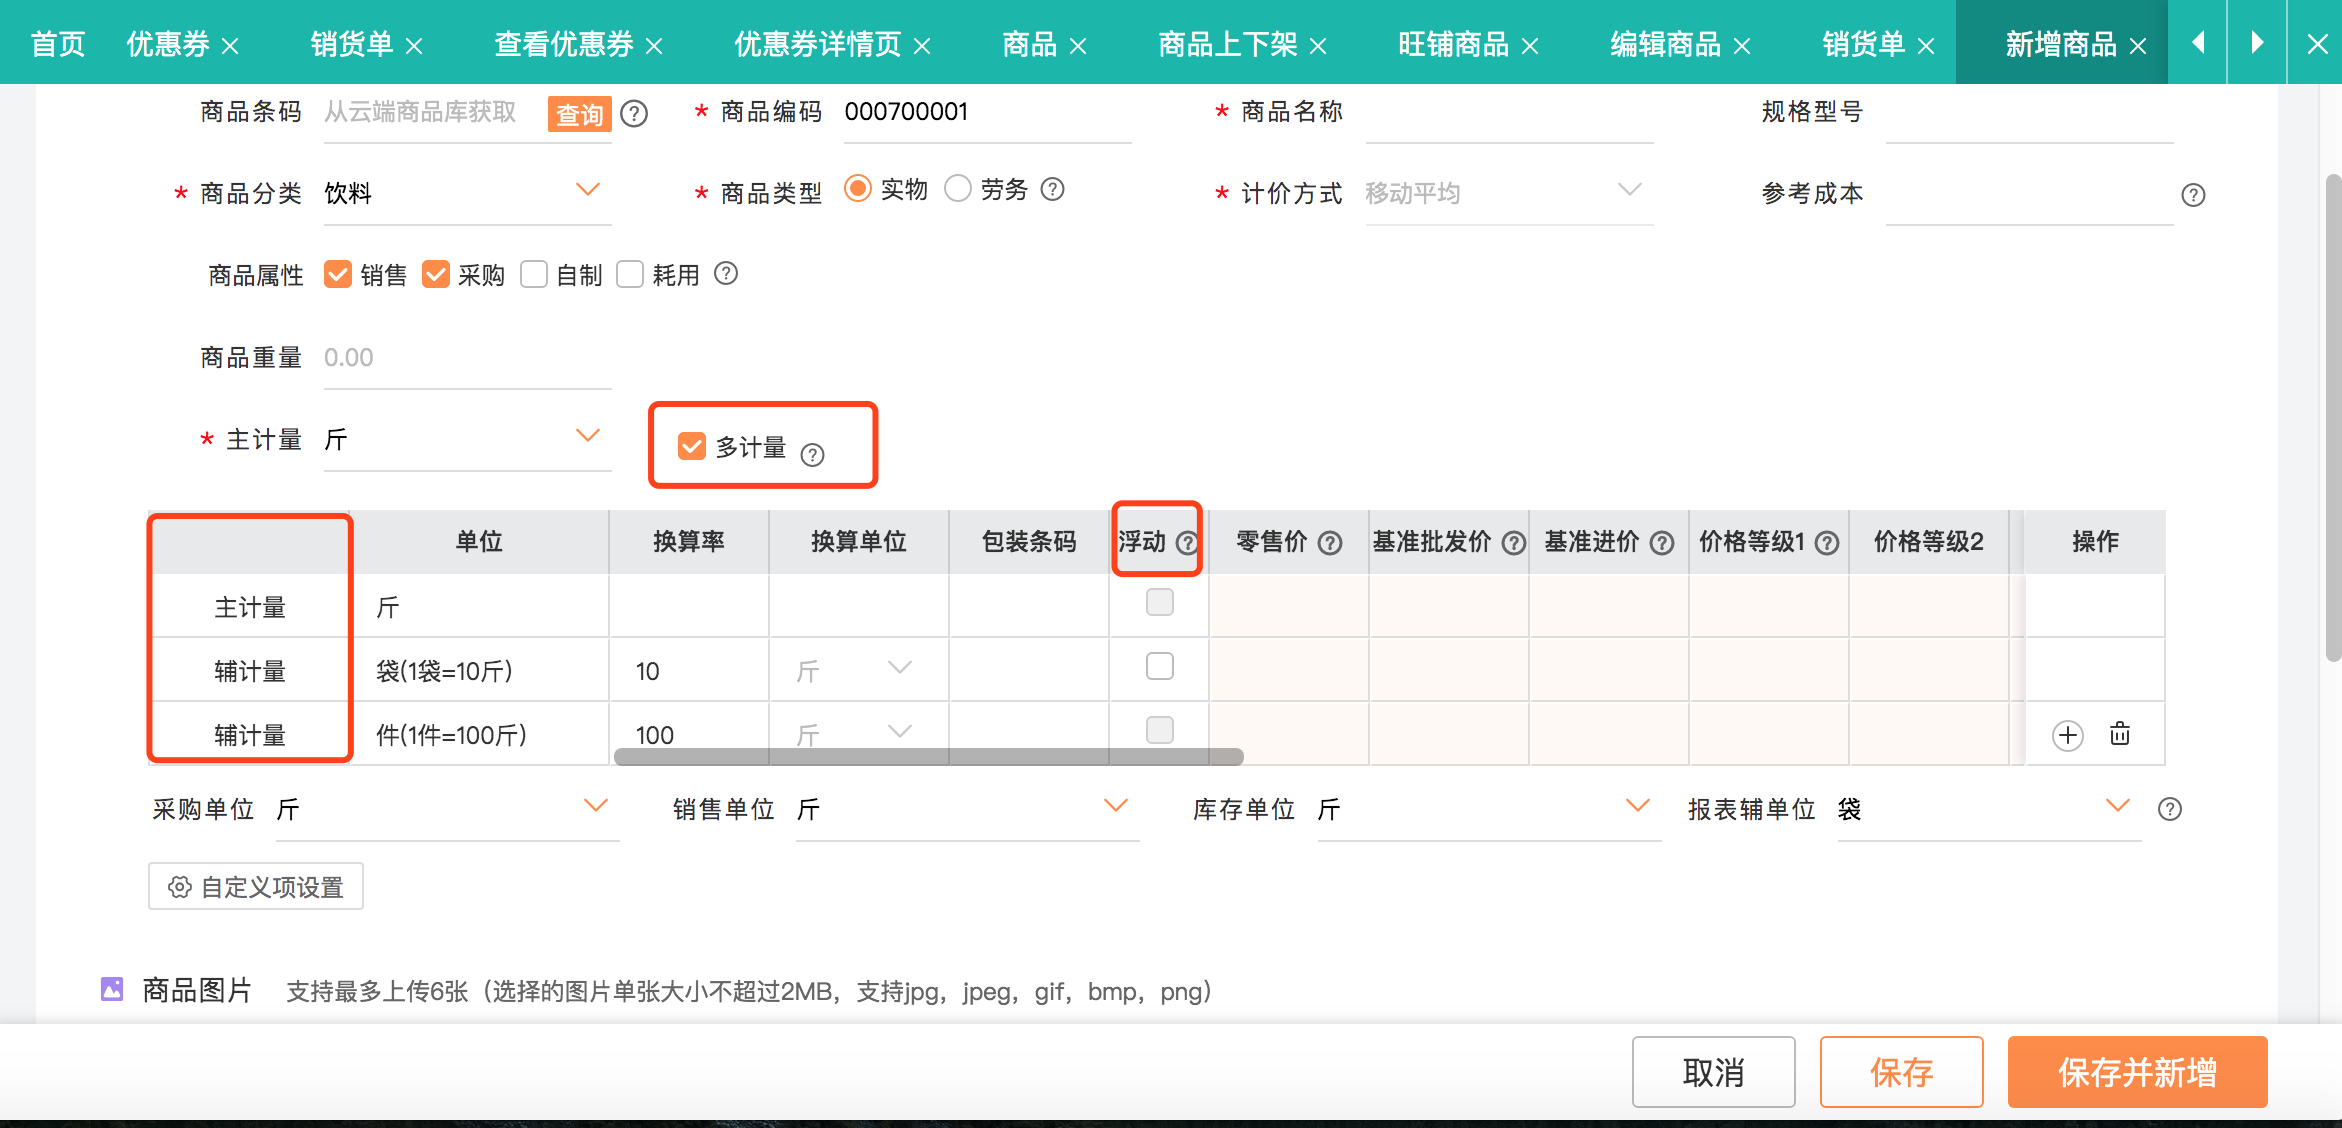Expand the 报表辅单位 dropdown
Image resolution: width=2342 pixels, height=1128 pixels.
(x=2119, y=810)
